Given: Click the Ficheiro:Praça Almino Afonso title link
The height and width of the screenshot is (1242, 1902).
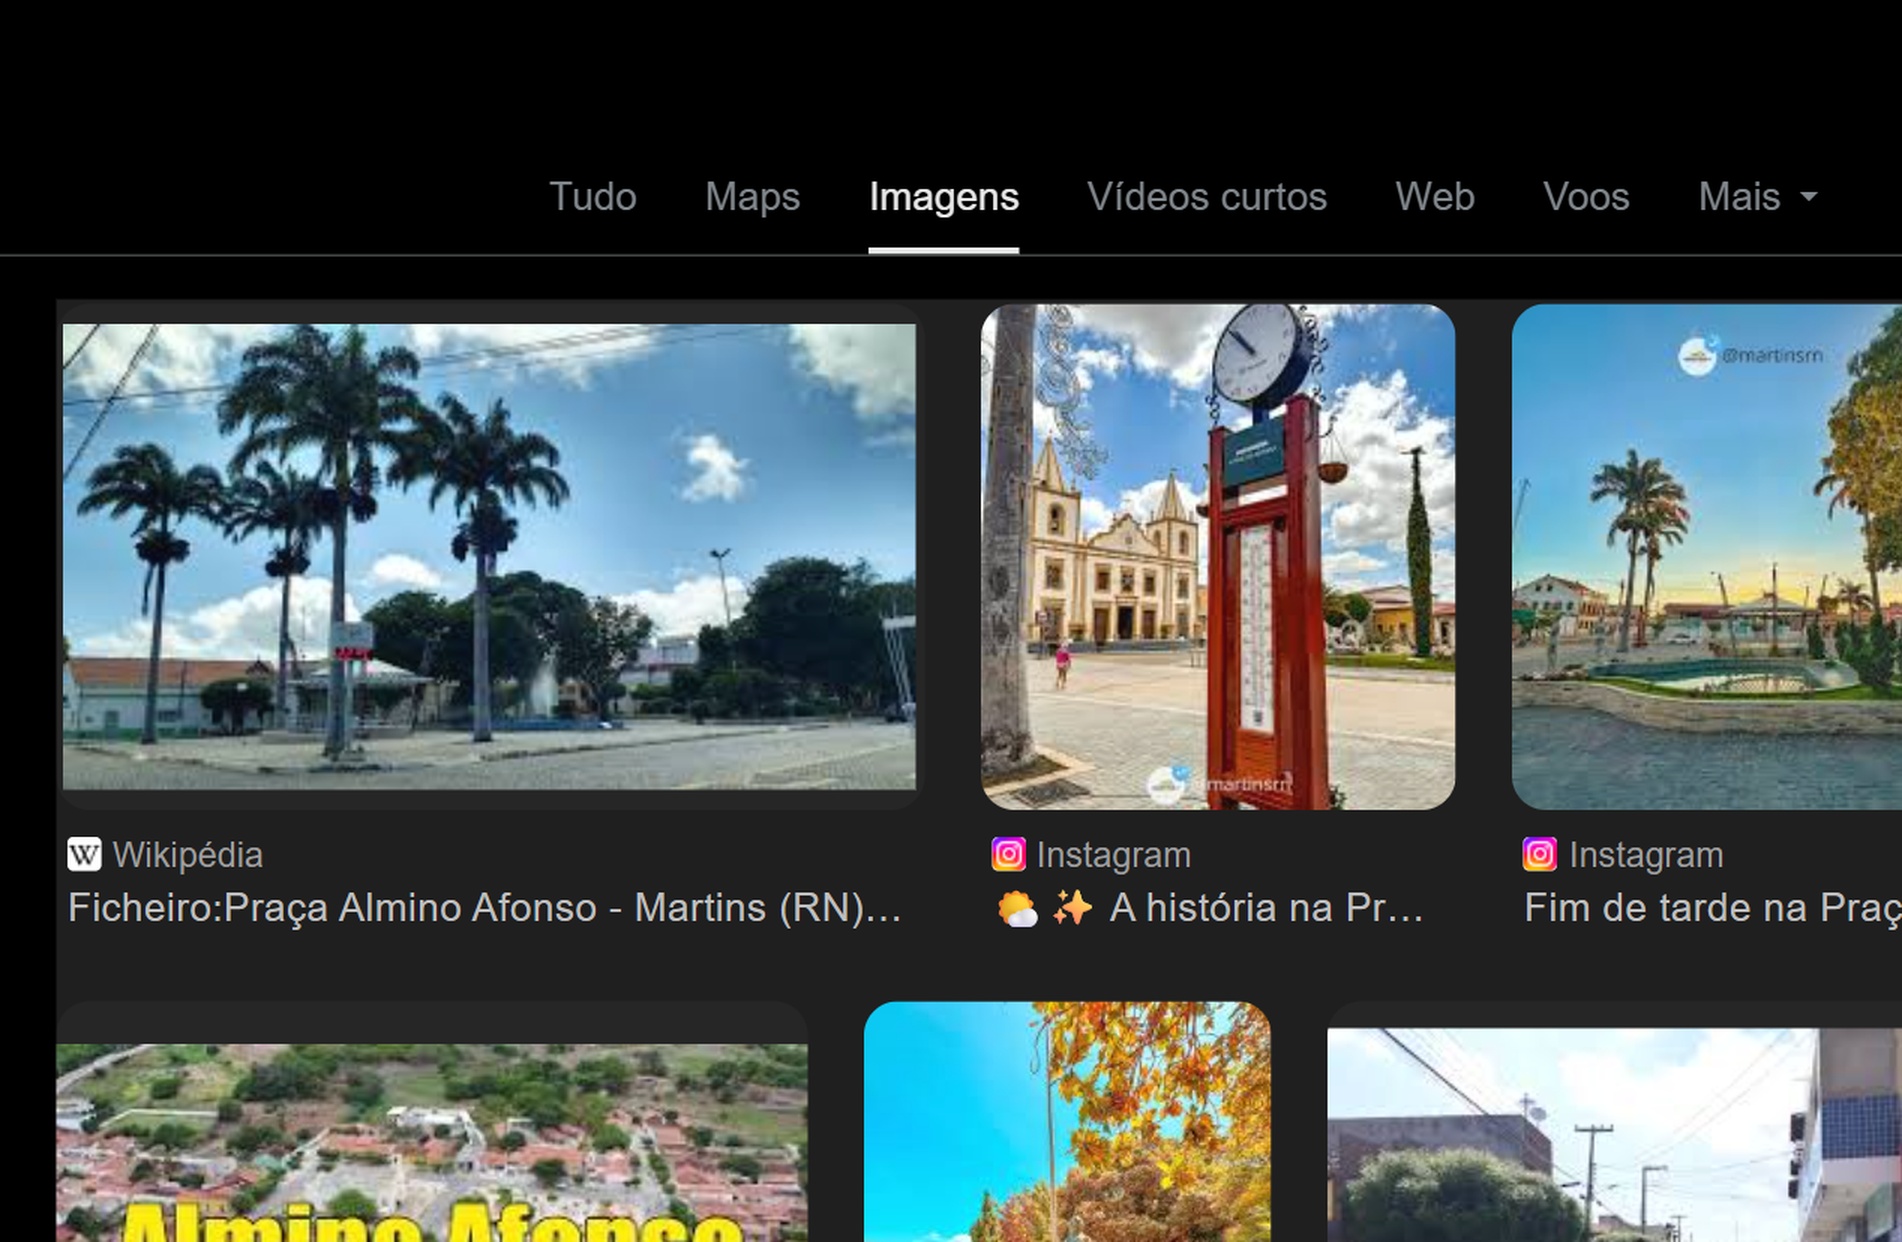Looking at the screenshot, I should 484,908.
